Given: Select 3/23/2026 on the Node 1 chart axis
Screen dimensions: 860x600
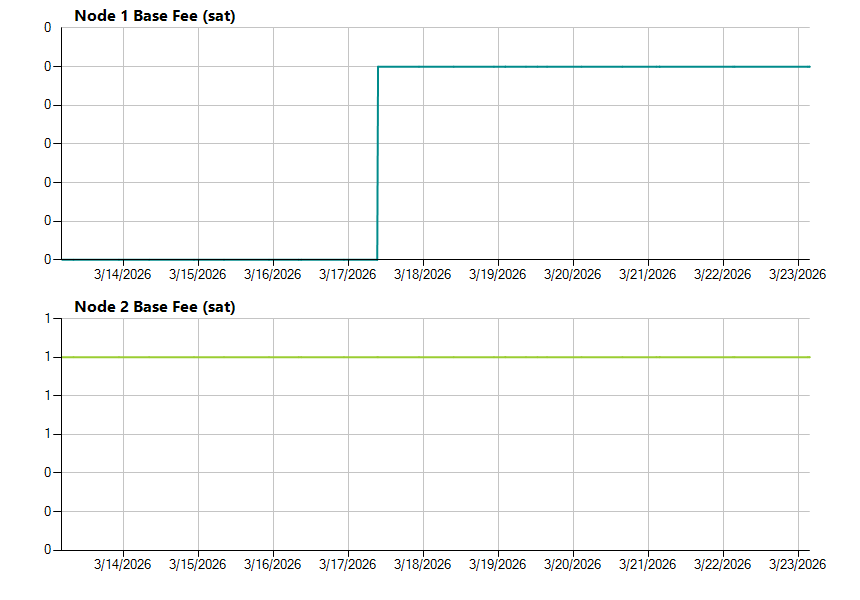Looking at the screenshot, I should [797, 274].
